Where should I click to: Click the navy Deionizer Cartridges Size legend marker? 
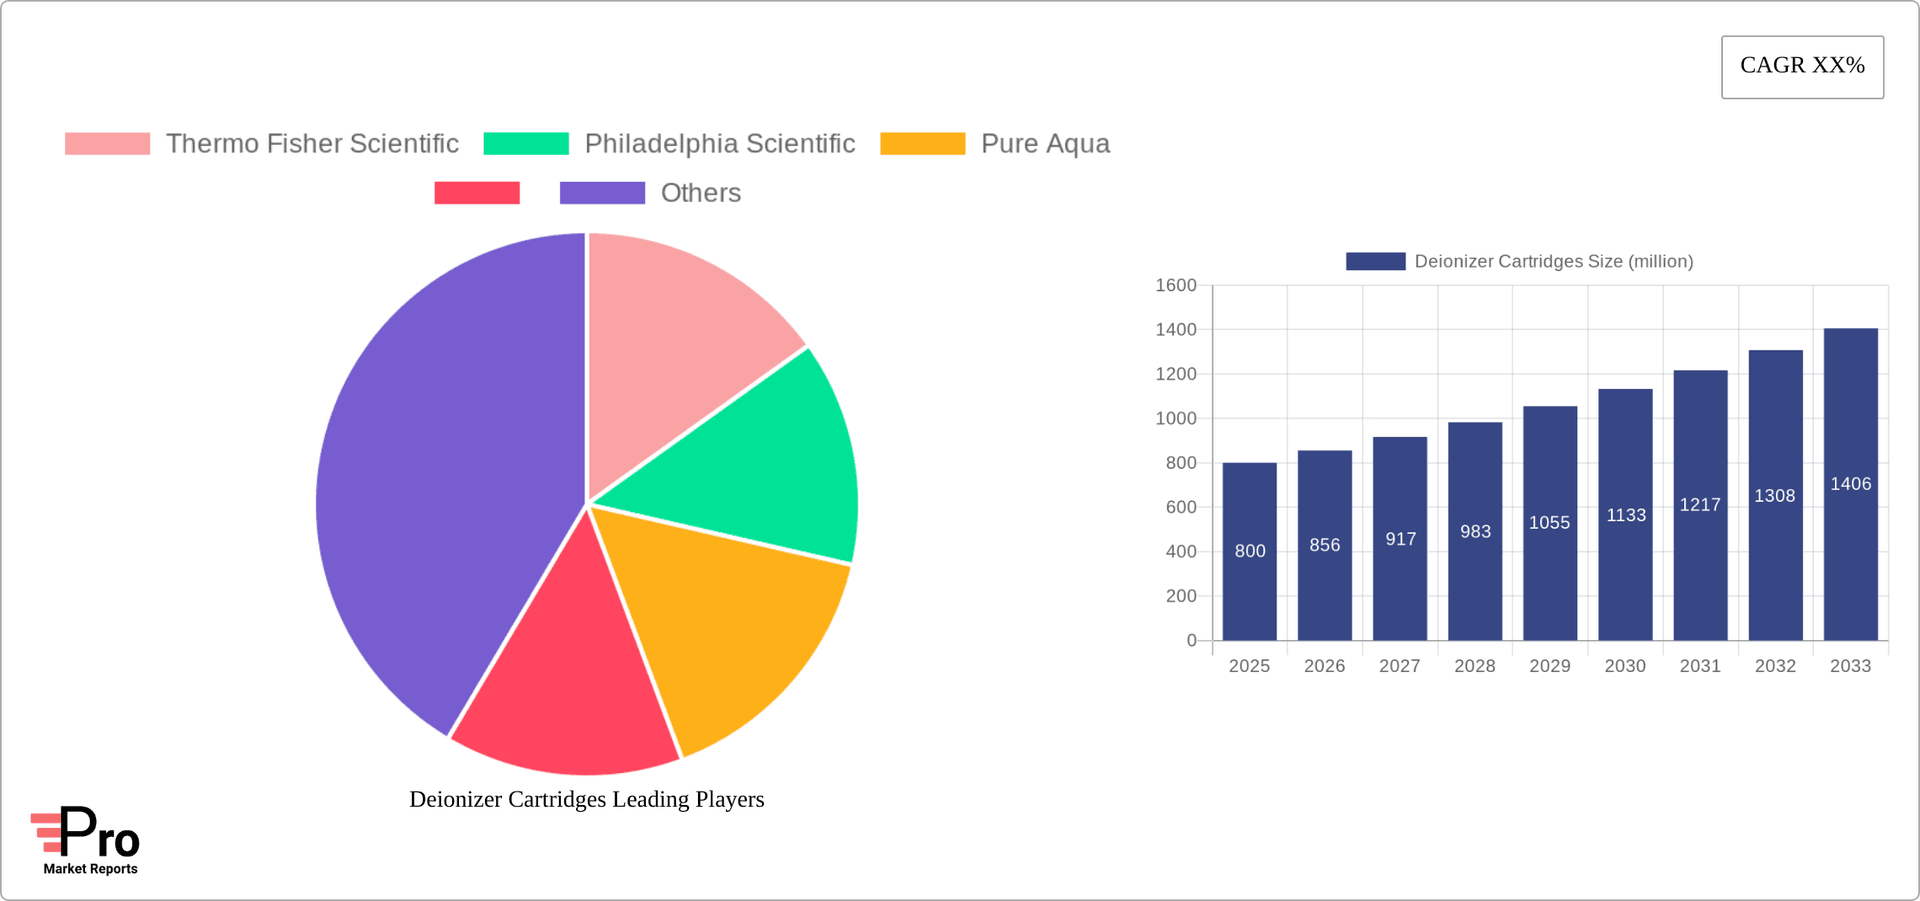click(x=1377, y=260)
